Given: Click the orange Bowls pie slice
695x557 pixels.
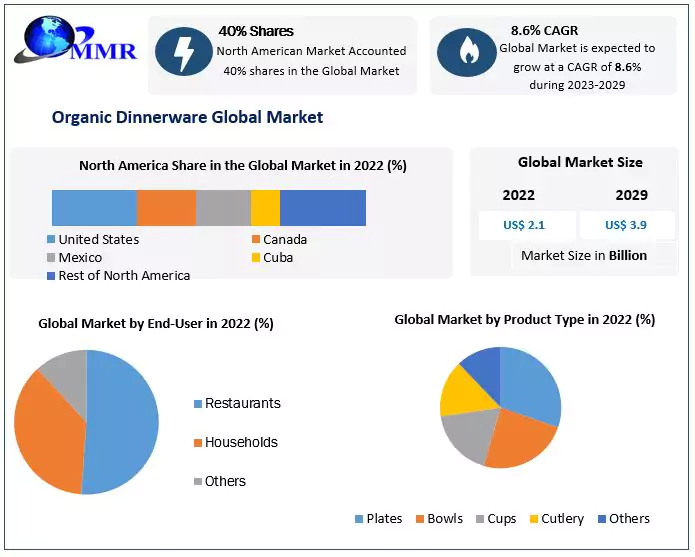Looking at the screenshot, I should (x=517, y=440).
